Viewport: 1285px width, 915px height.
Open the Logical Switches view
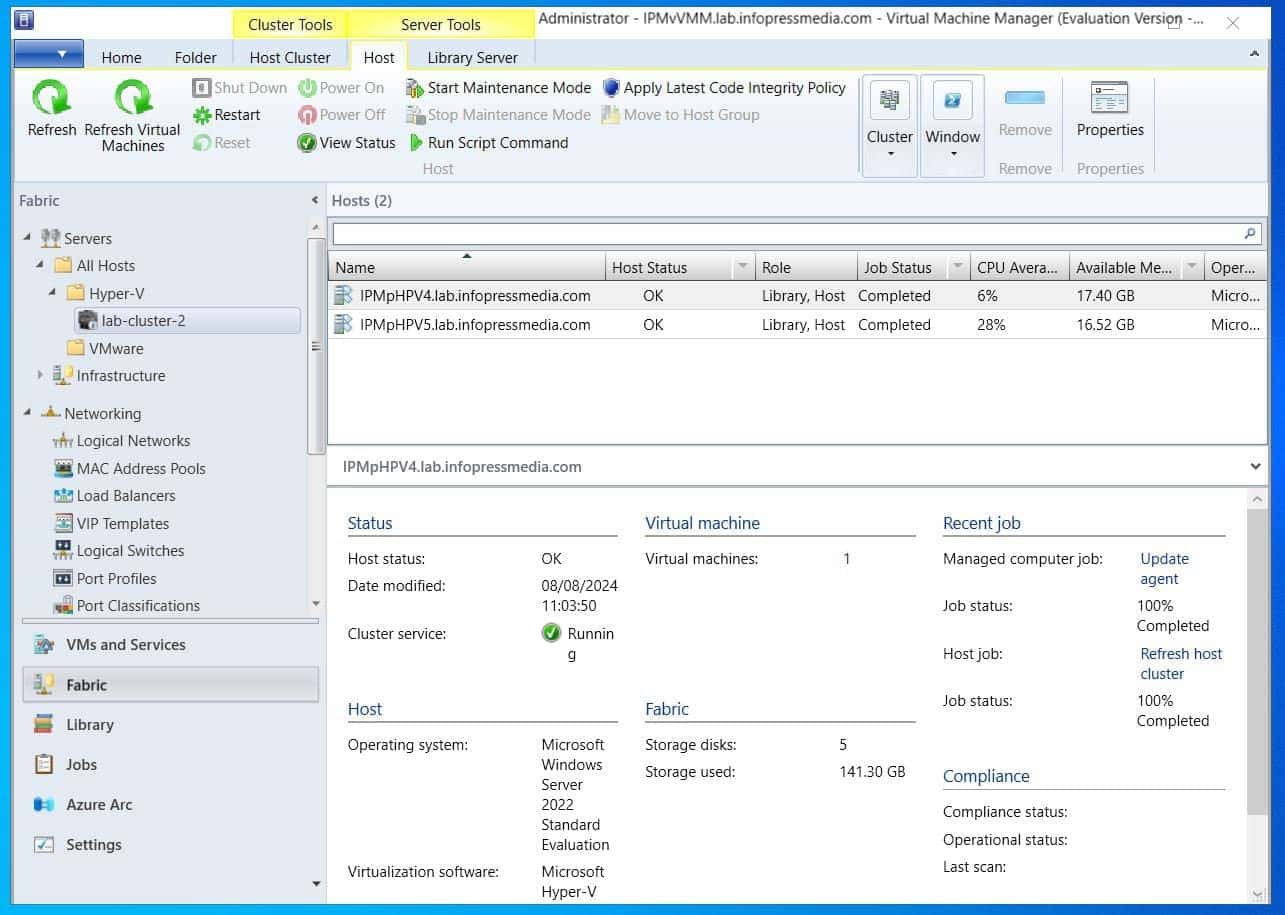(x=131, y=551)
